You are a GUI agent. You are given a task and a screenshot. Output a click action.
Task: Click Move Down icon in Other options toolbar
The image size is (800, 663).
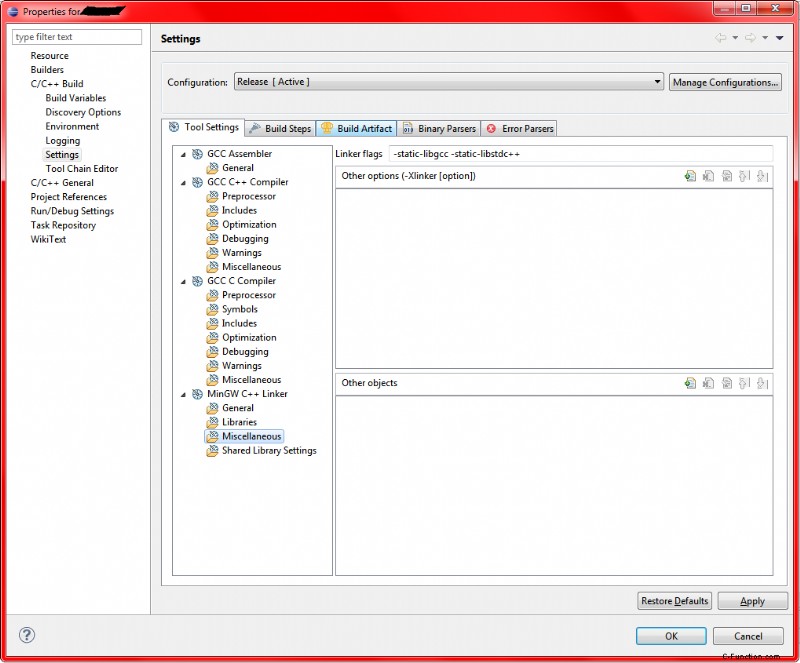coord(762,176)
